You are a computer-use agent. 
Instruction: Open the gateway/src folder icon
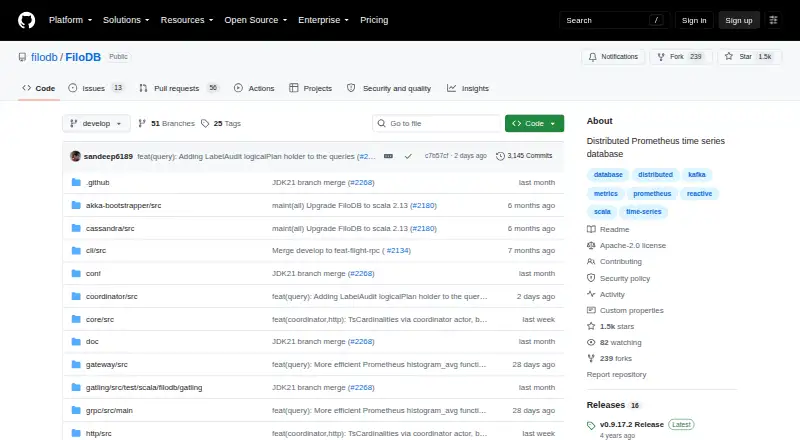click(x=77, y=364)
